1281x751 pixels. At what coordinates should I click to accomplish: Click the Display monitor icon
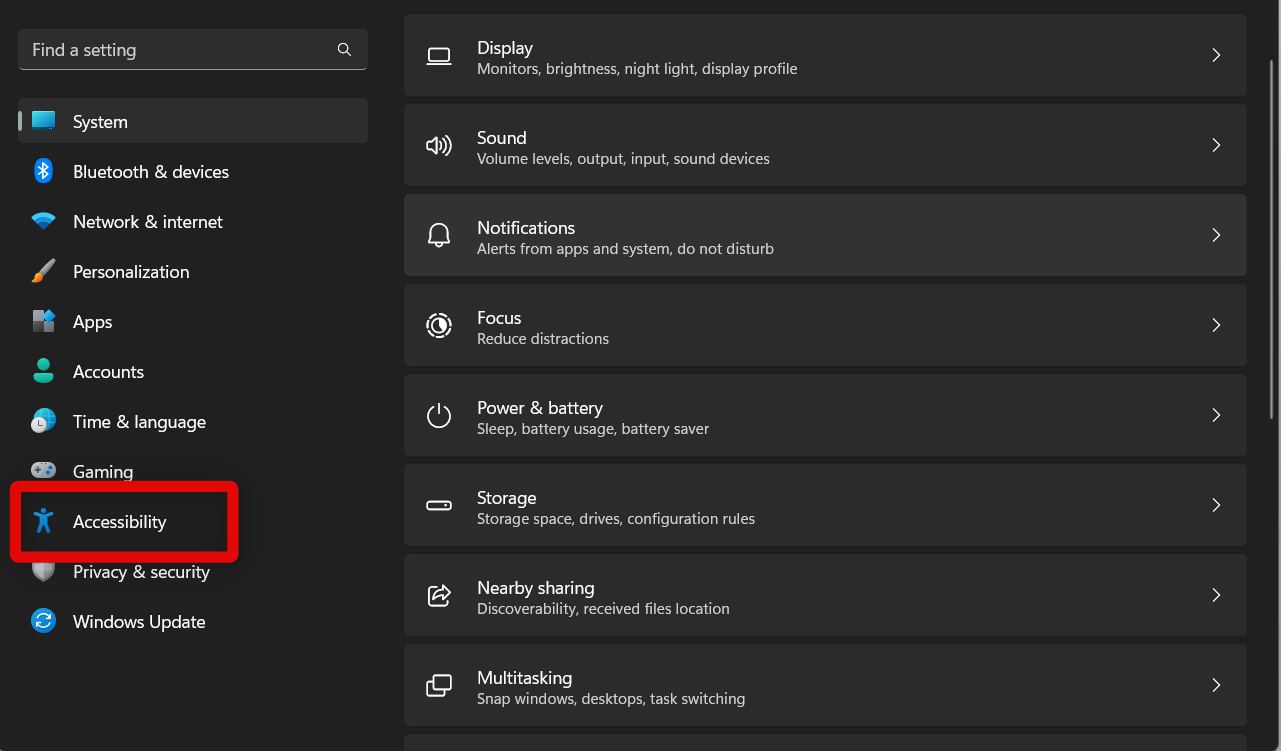[x=439, y=56]
